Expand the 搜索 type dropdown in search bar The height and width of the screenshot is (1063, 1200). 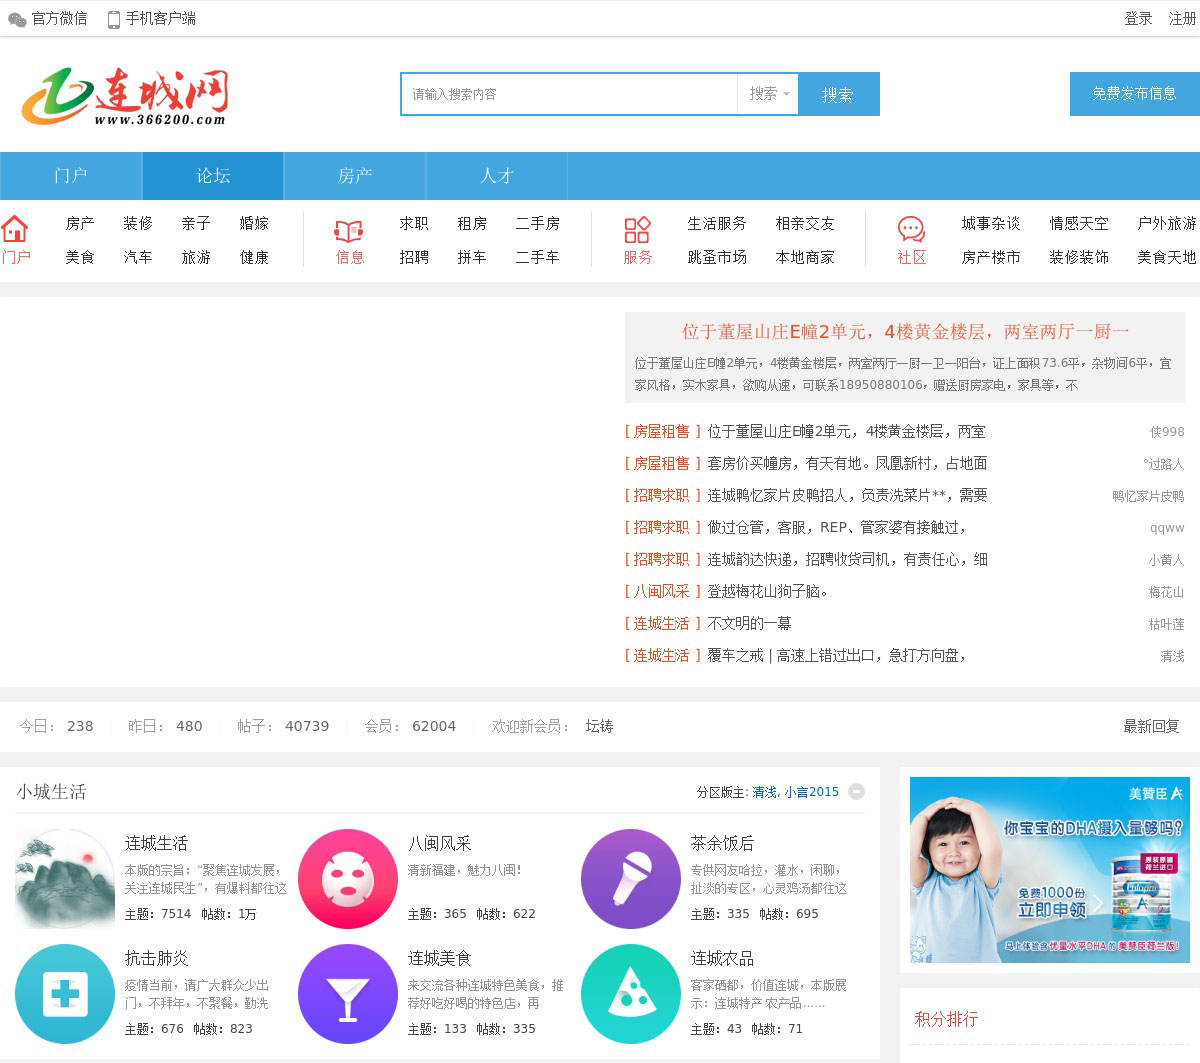(769, 94)
